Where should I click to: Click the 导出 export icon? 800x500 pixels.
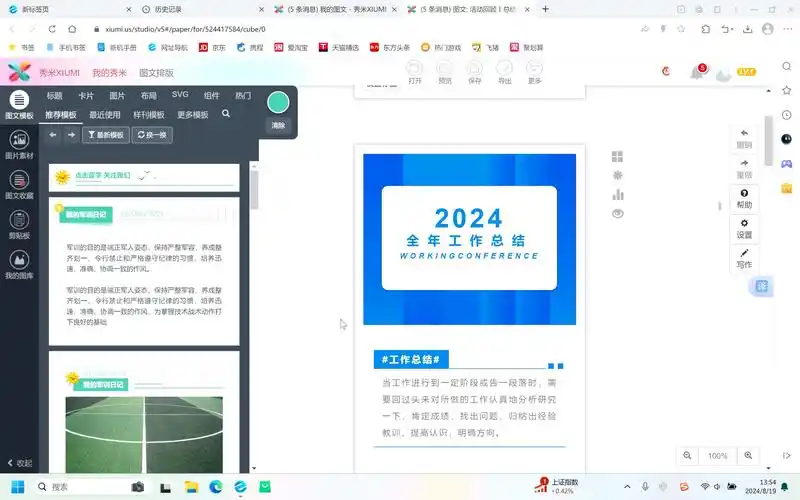coord(504,71)
